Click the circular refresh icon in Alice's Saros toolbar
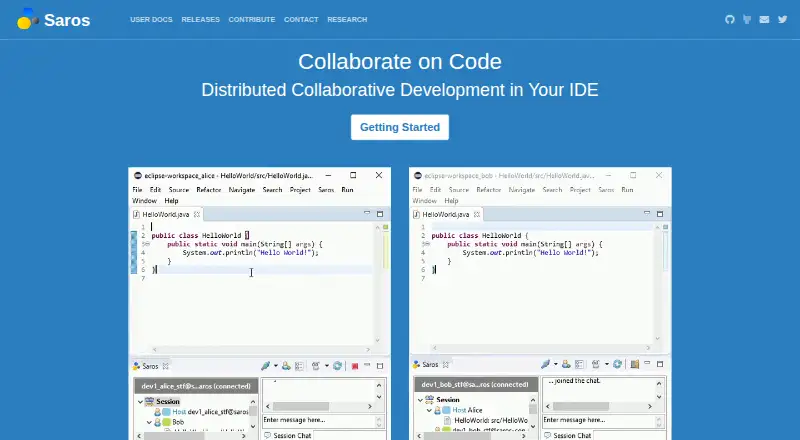 [x=337, y=365]
